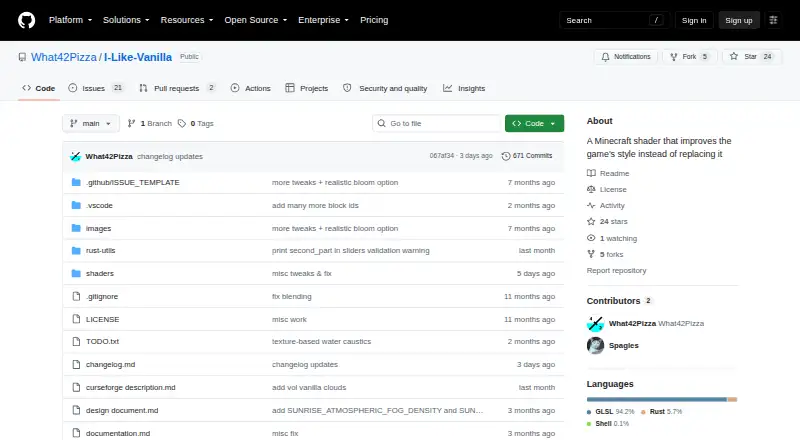Click the images folder icon
Image resolution: width=800 pixels, height=440 pixels.
76,228
